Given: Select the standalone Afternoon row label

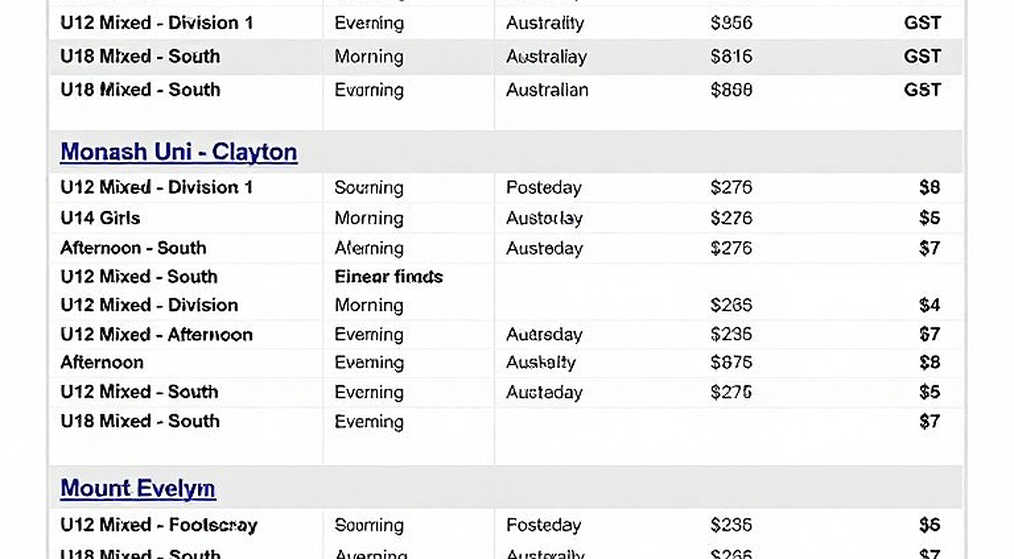Looking at the screenshot, I should click(102, 362).
